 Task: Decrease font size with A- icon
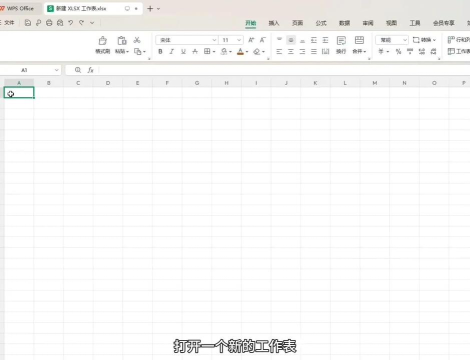pyautogui.click(x=263, y=40)
